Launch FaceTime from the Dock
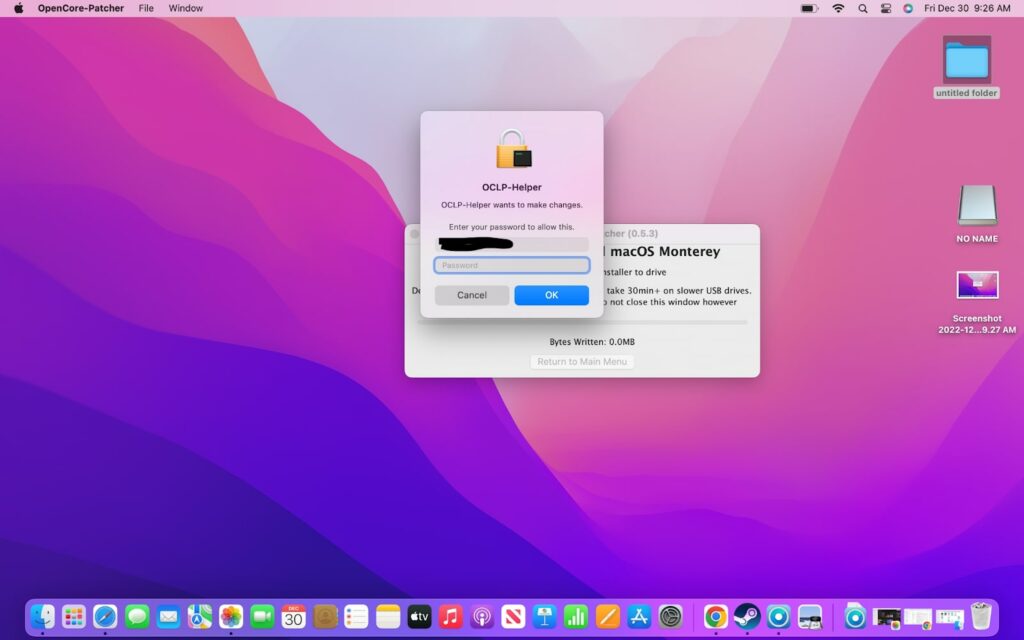The height and width of the screenshot is (640, 1024). [x=262, y=616]
